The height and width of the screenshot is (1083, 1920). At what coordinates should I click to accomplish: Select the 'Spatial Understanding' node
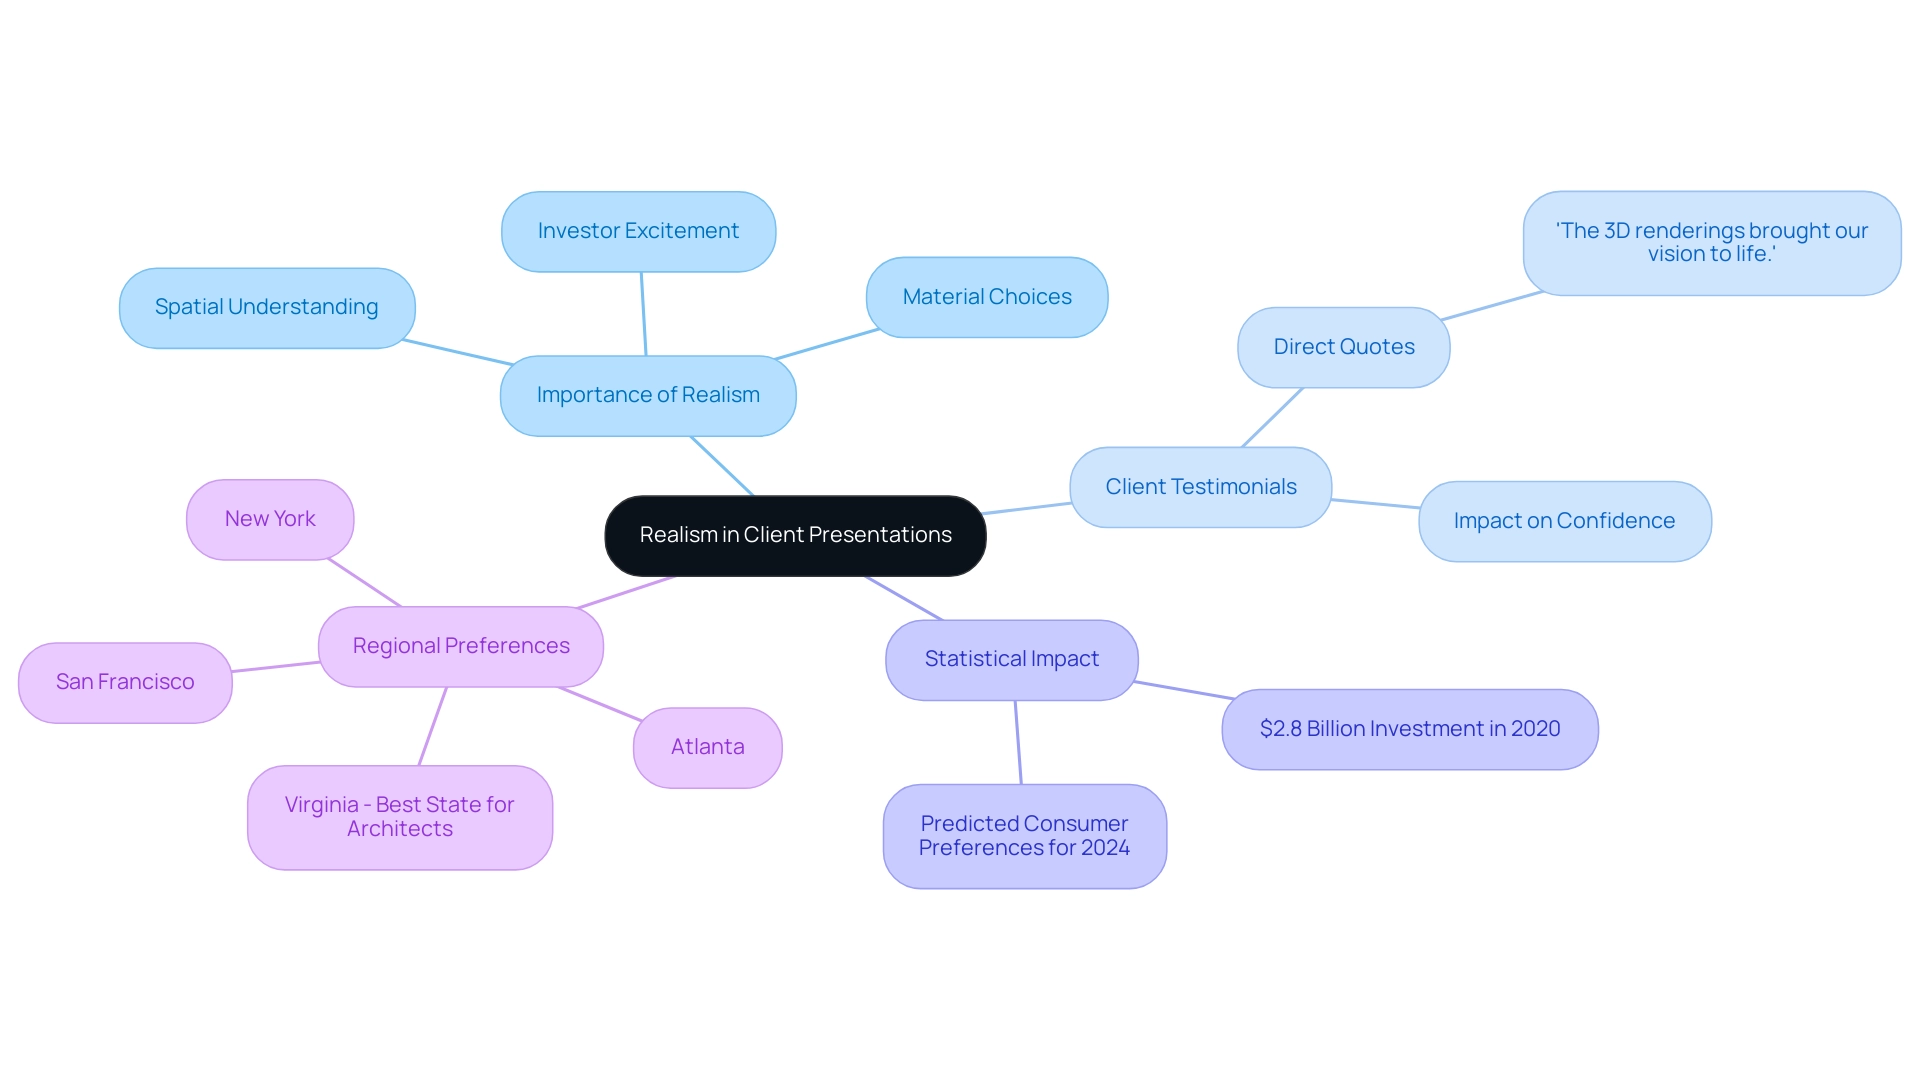262,309
